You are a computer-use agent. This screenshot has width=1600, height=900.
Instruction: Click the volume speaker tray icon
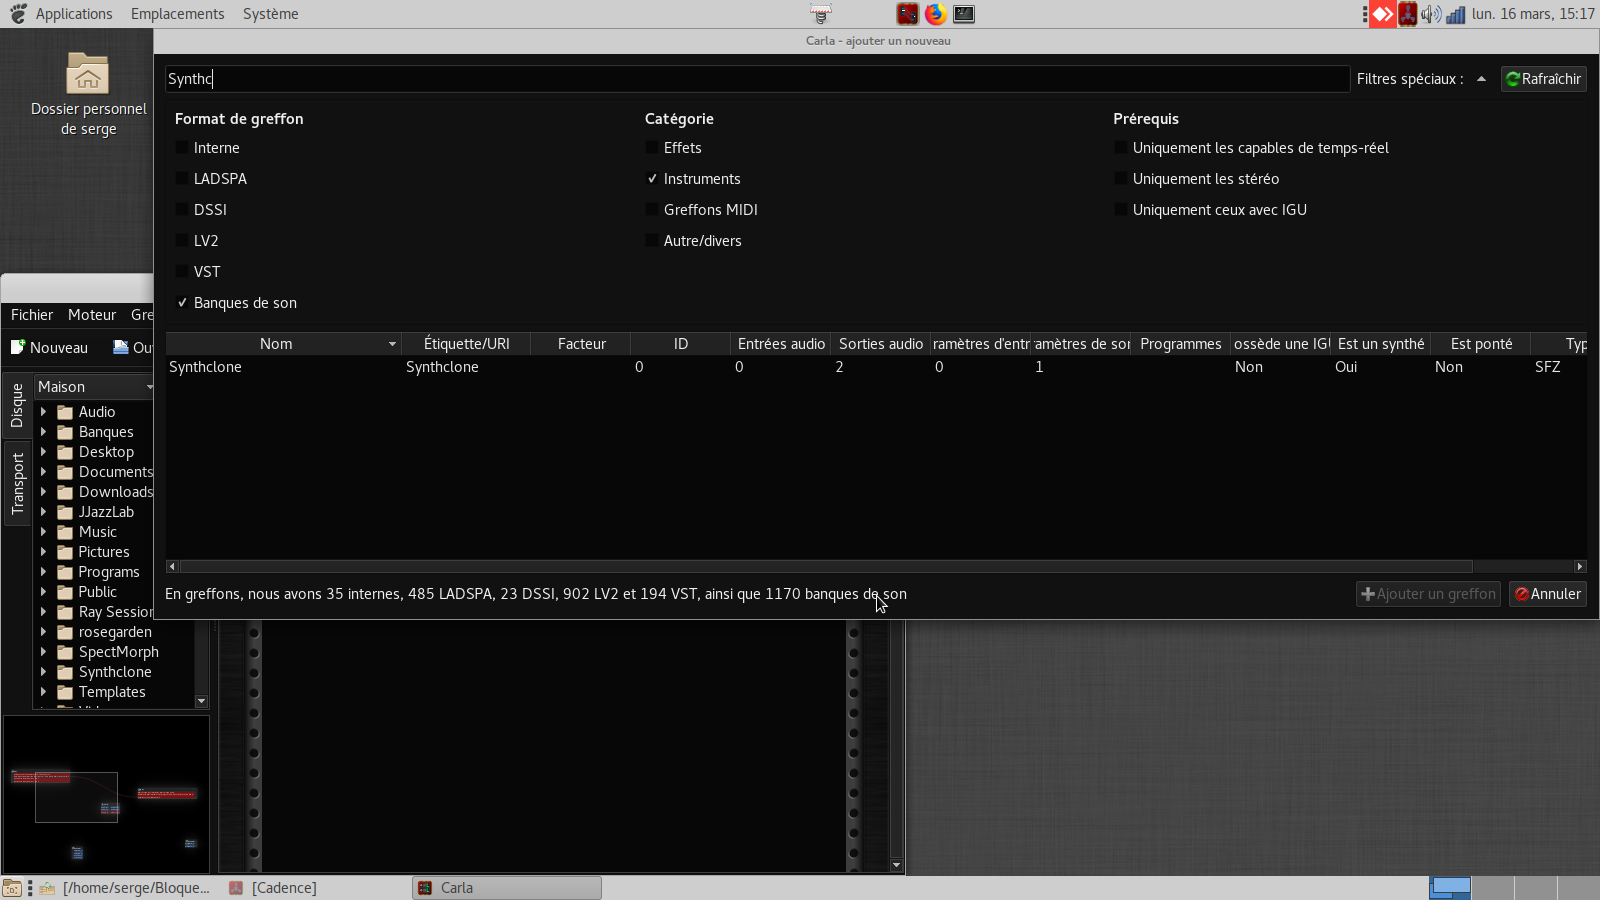[1431, 14]
